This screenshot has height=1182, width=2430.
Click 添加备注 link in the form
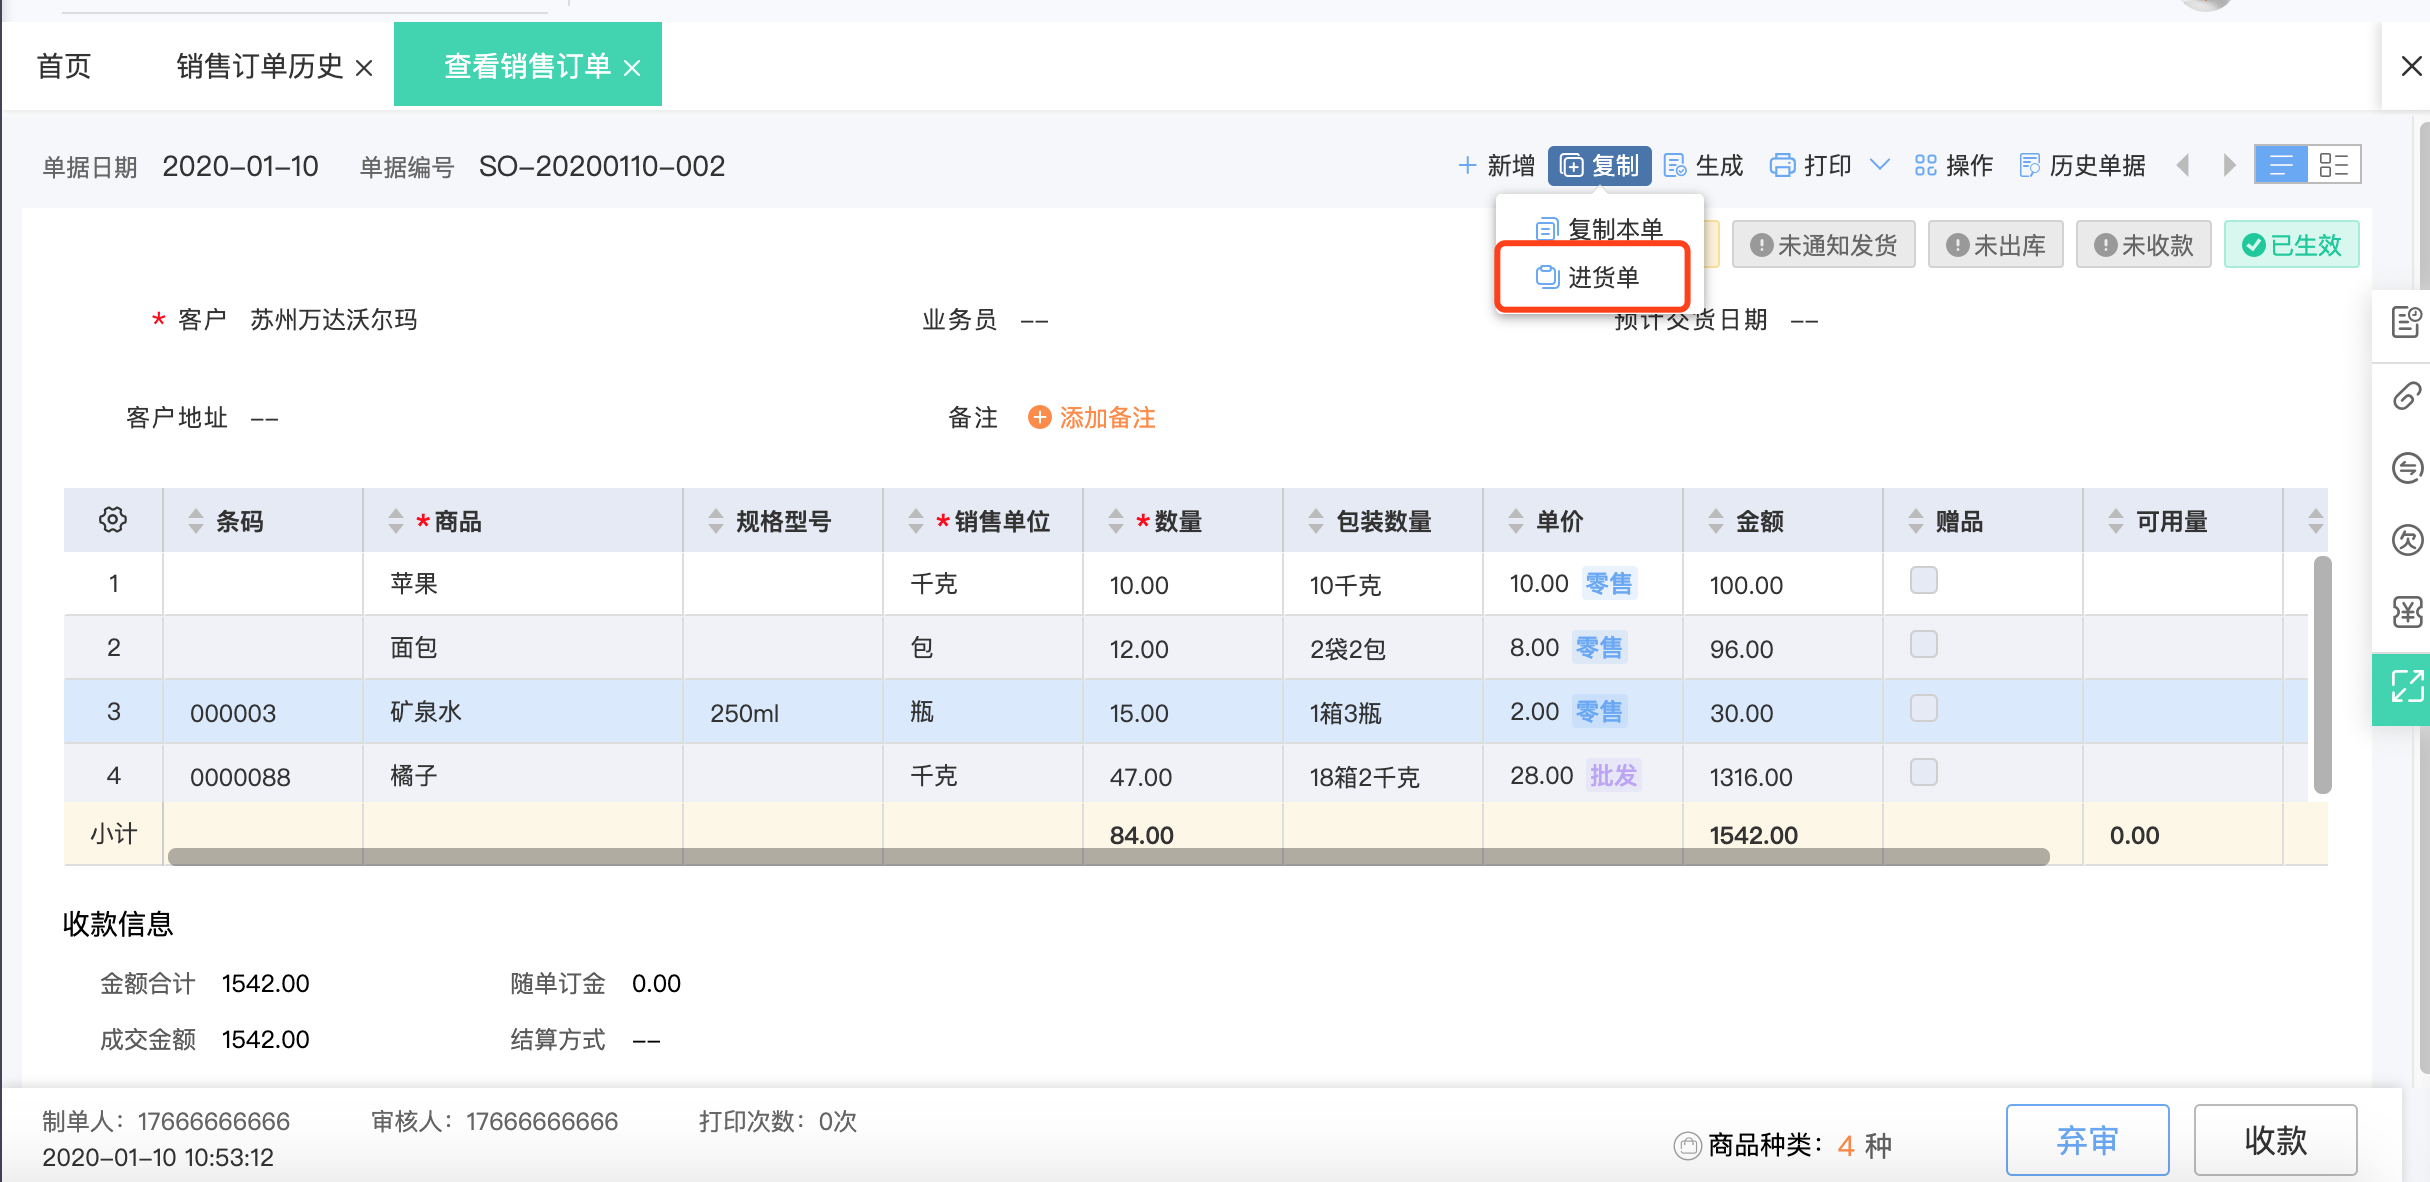click(1099, 418)
